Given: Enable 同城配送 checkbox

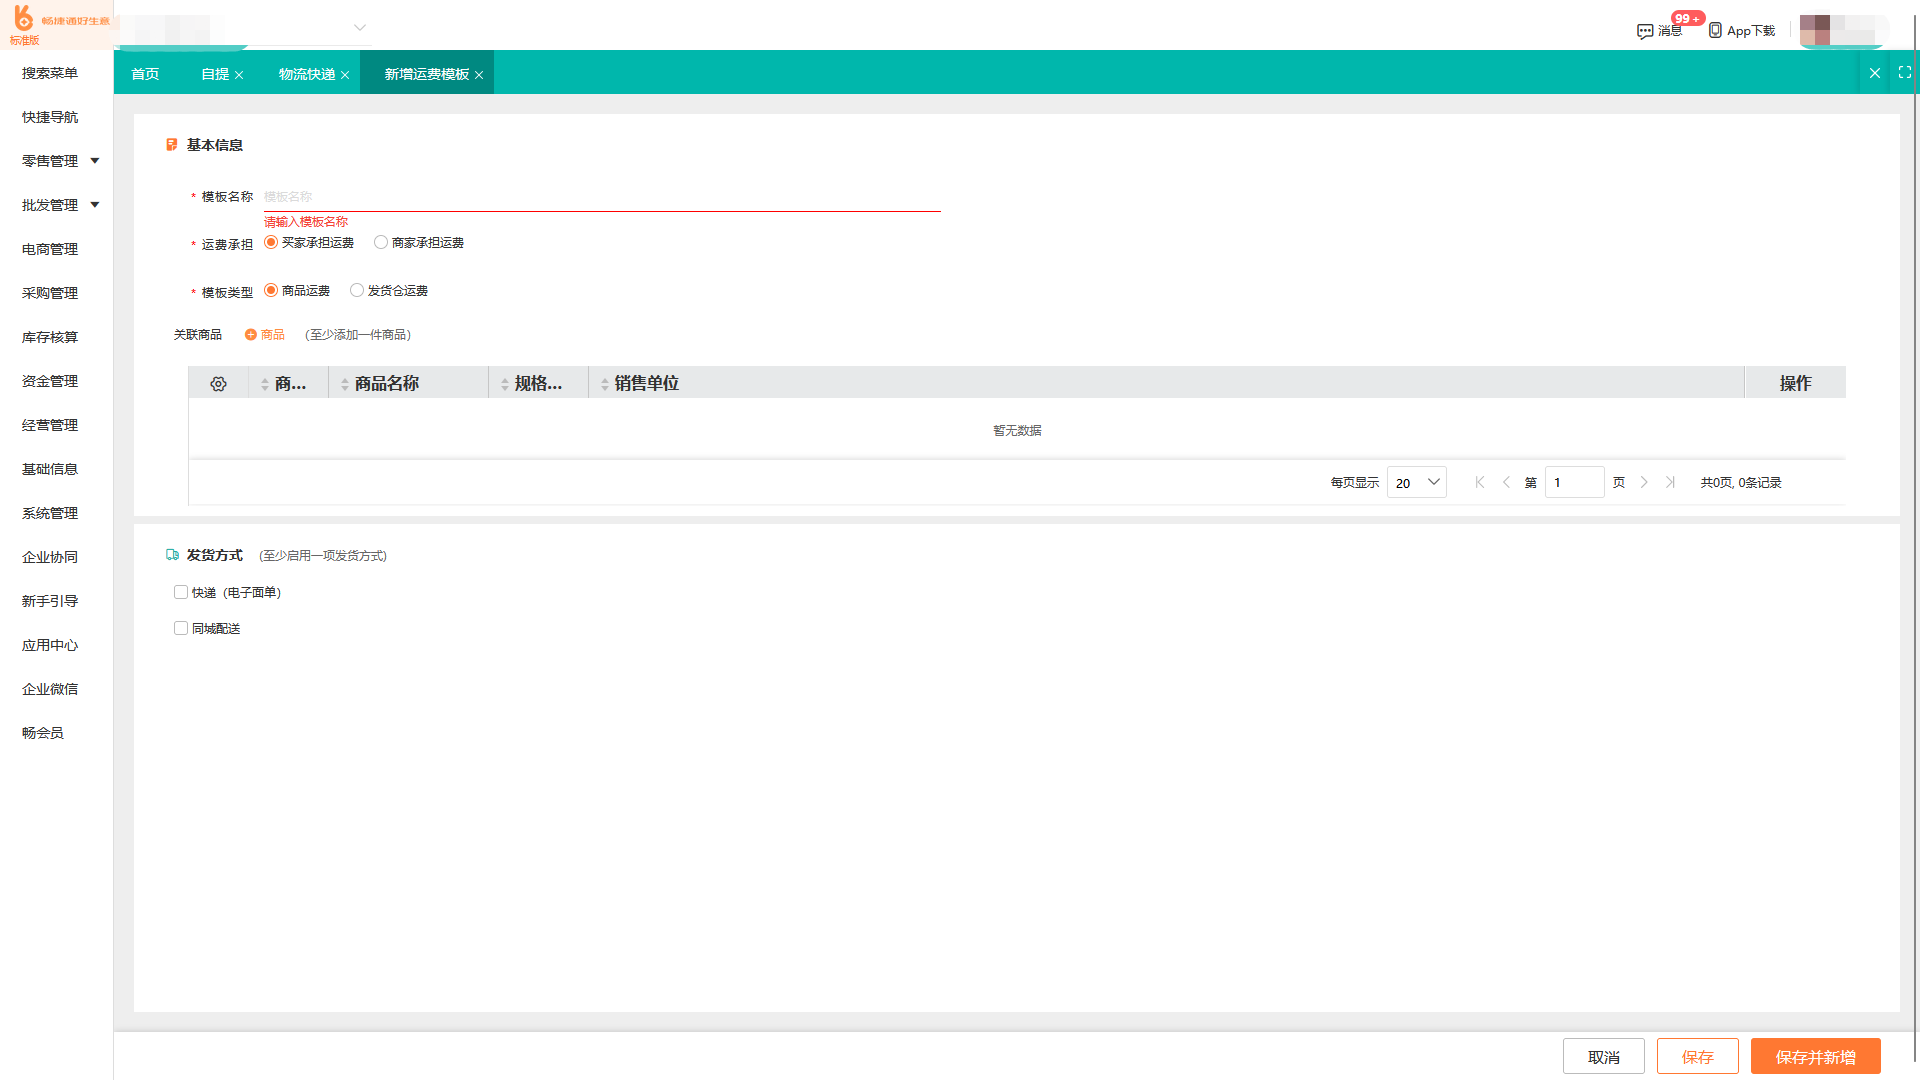Looking at the screenshot, I should [181, 626].
